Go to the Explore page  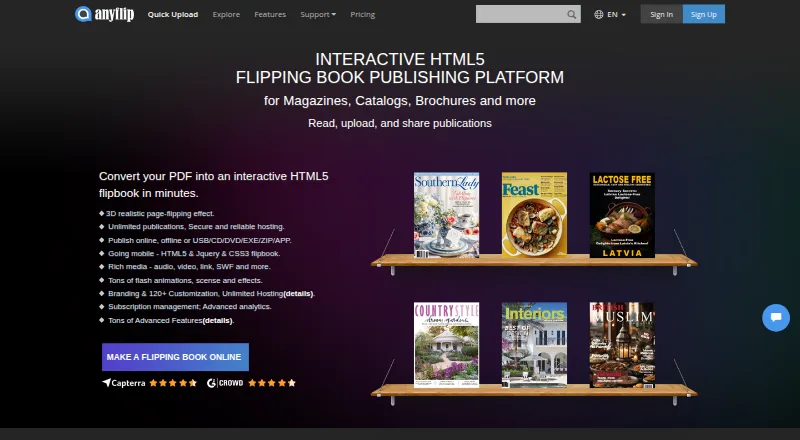(x=226, y=15)
